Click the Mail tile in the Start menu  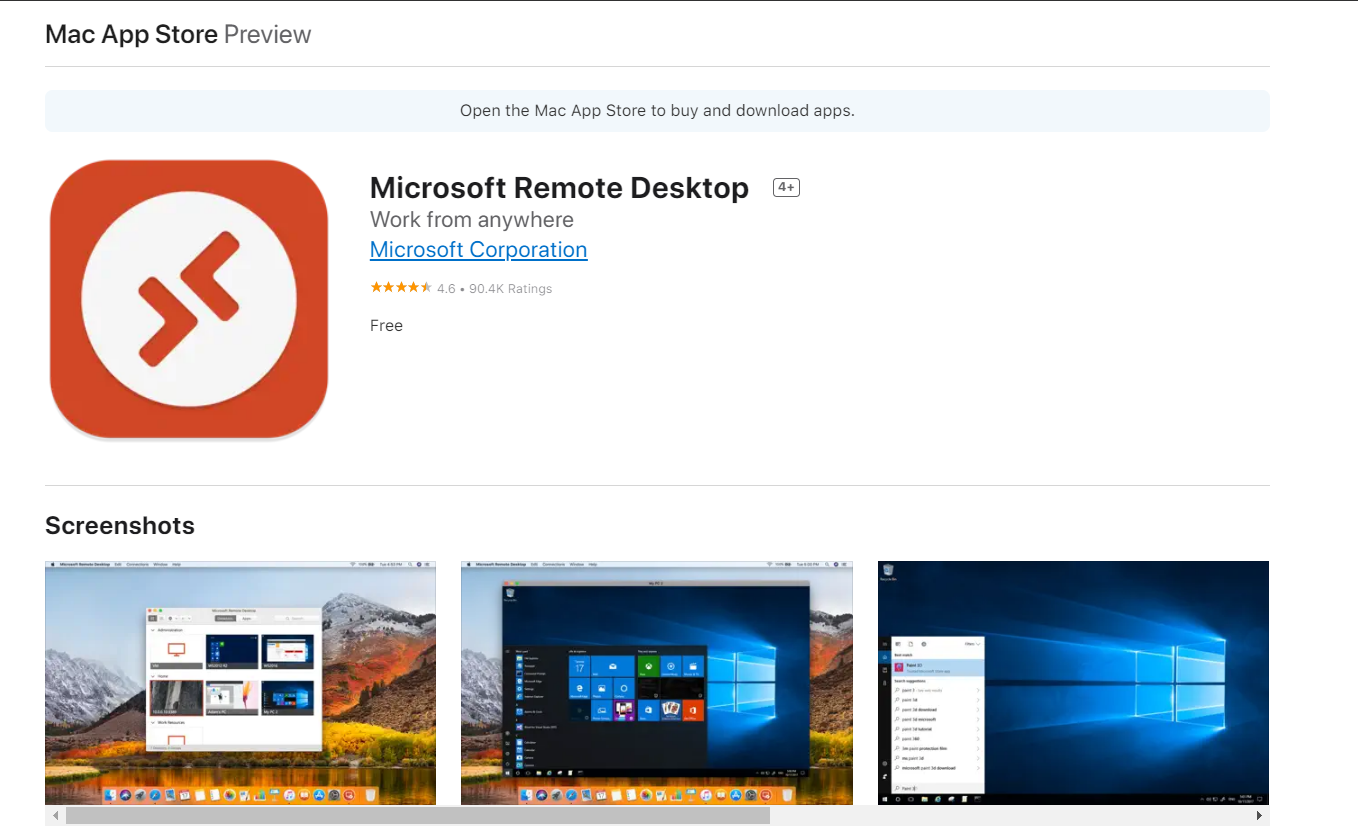[612, 666]
